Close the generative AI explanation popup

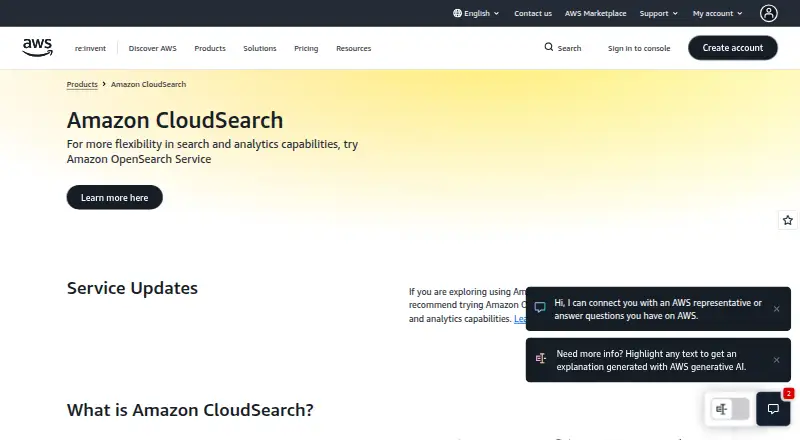777,360
